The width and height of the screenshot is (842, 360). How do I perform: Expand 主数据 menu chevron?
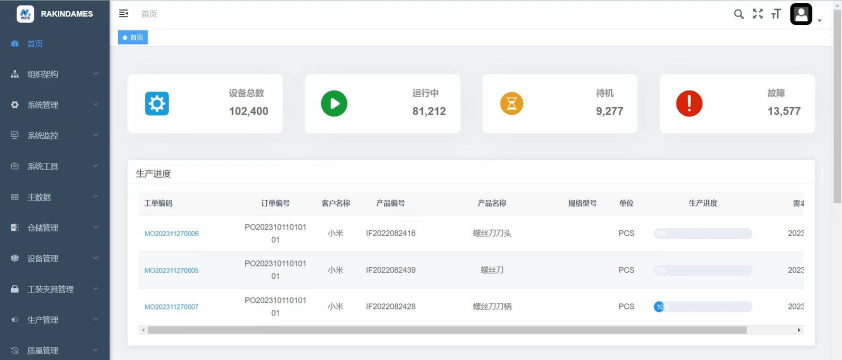(96, 197)
